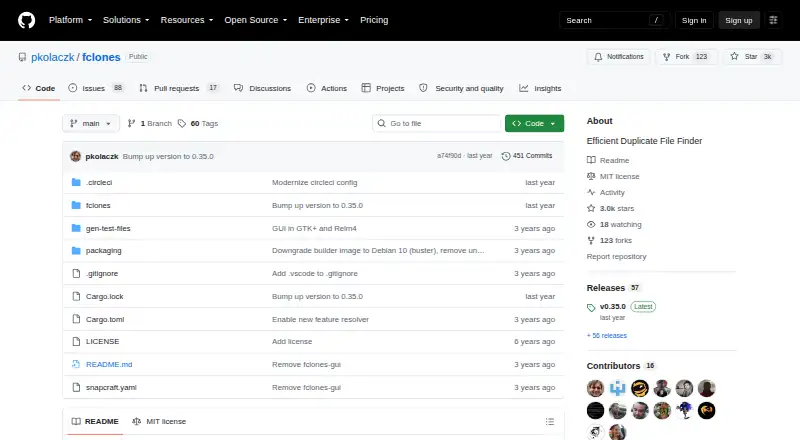Click Report repository link
This screenshot has height=440, width=800.
click(616, 256)
